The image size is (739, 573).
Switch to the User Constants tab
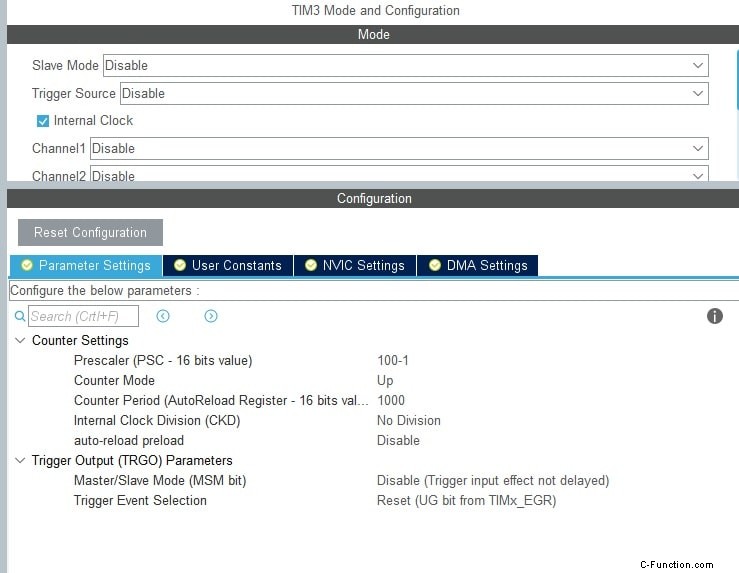[x=228, y=266]
